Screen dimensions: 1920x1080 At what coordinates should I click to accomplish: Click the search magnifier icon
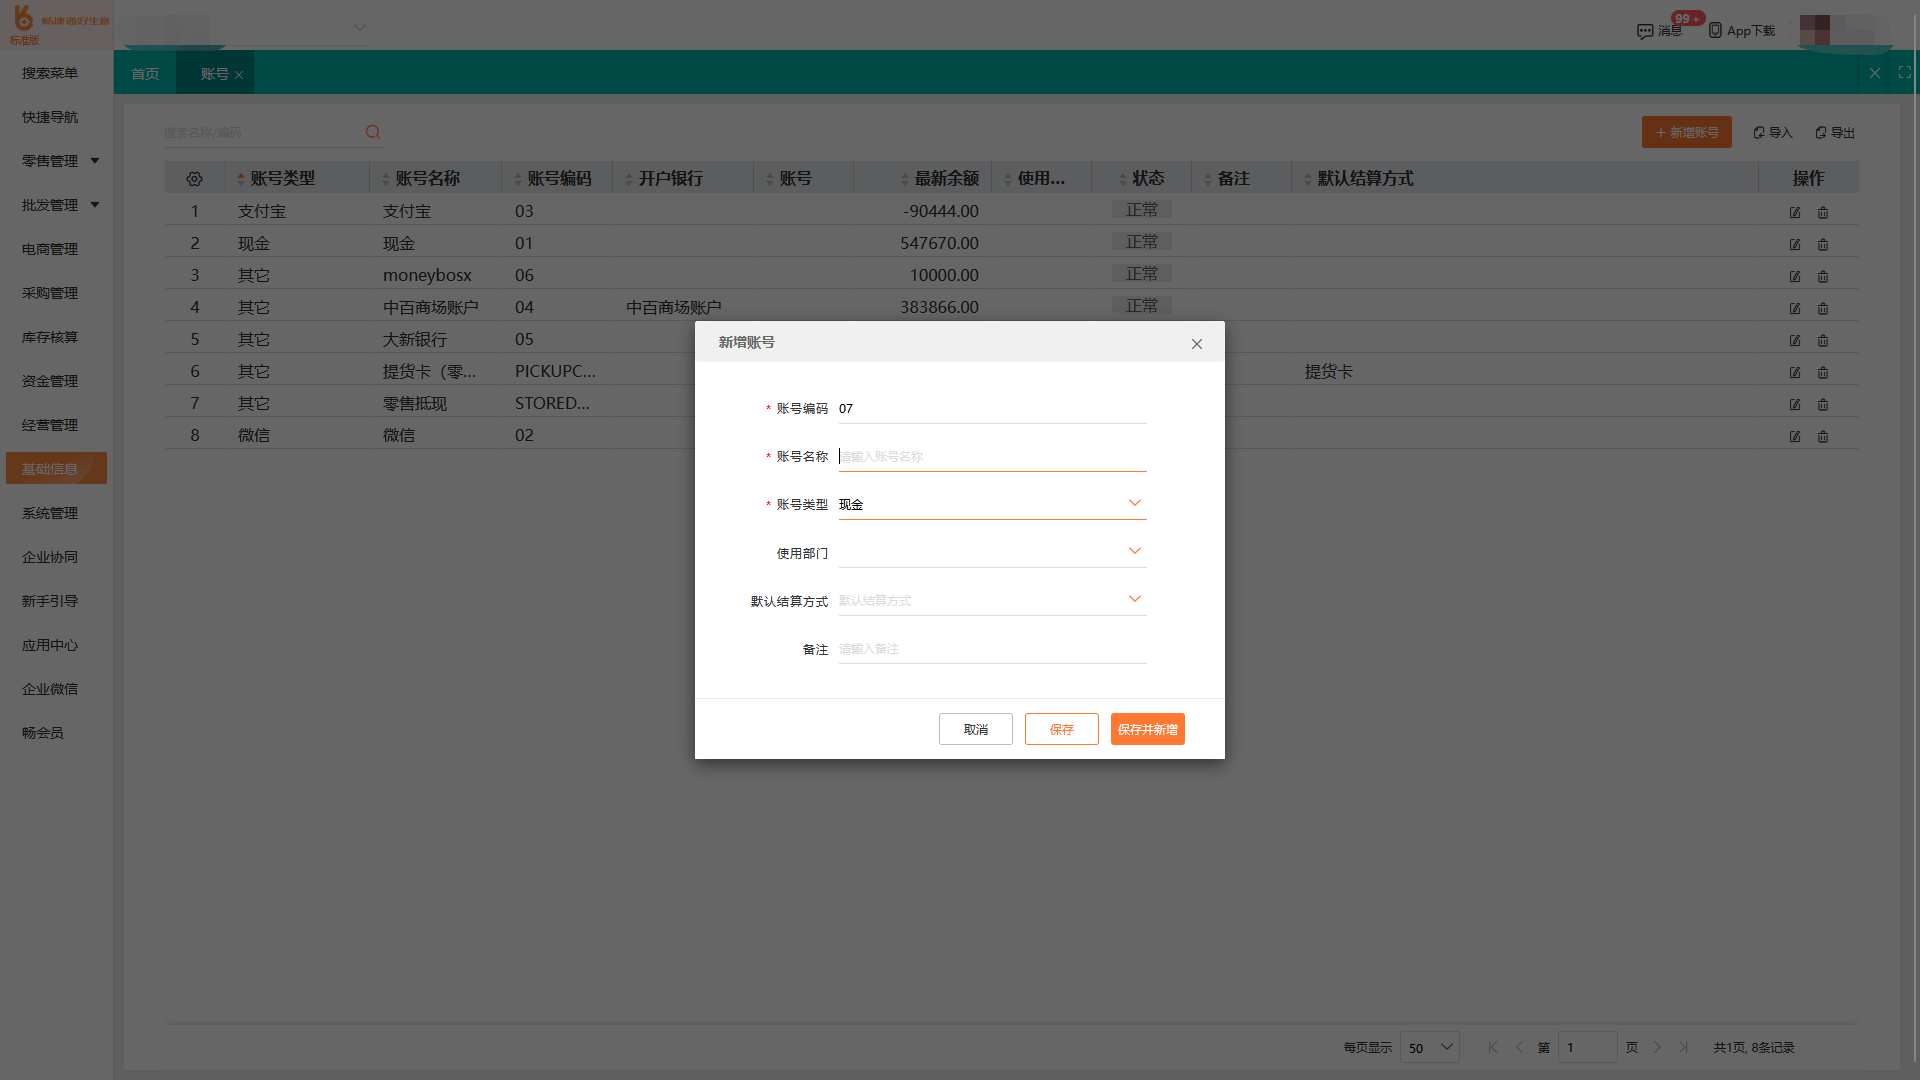[373, 132]
